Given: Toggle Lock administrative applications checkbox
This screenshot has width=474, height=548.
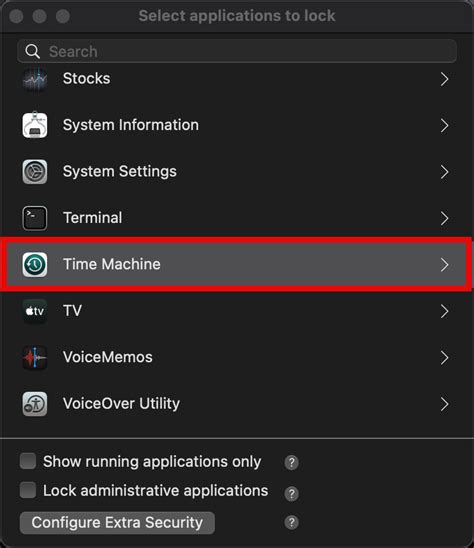Looking at the screenshot, I should pyautogui.click(x=28, y=490).
